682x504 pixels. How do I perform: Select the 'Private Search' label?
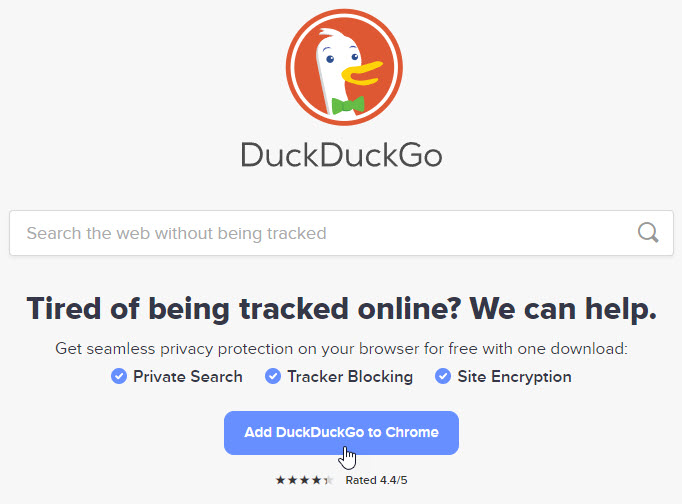(188, 377)
